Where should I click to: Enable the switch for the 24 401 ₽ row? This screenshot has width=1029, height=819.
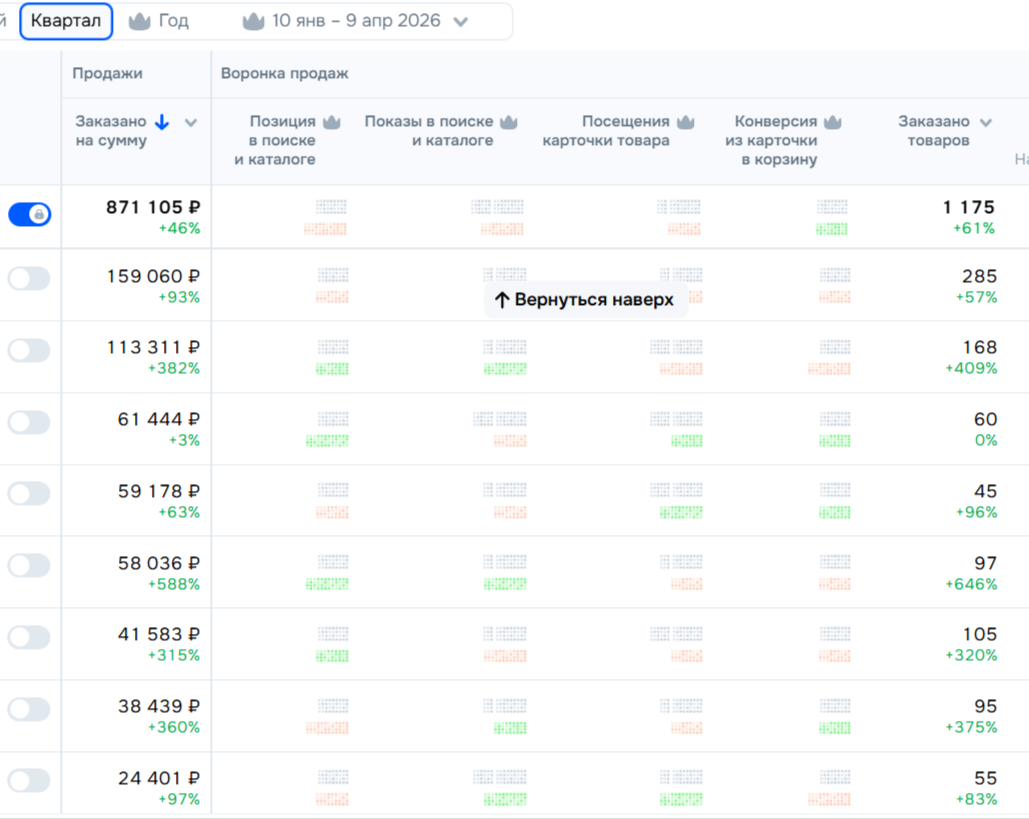tap(29, 781)
